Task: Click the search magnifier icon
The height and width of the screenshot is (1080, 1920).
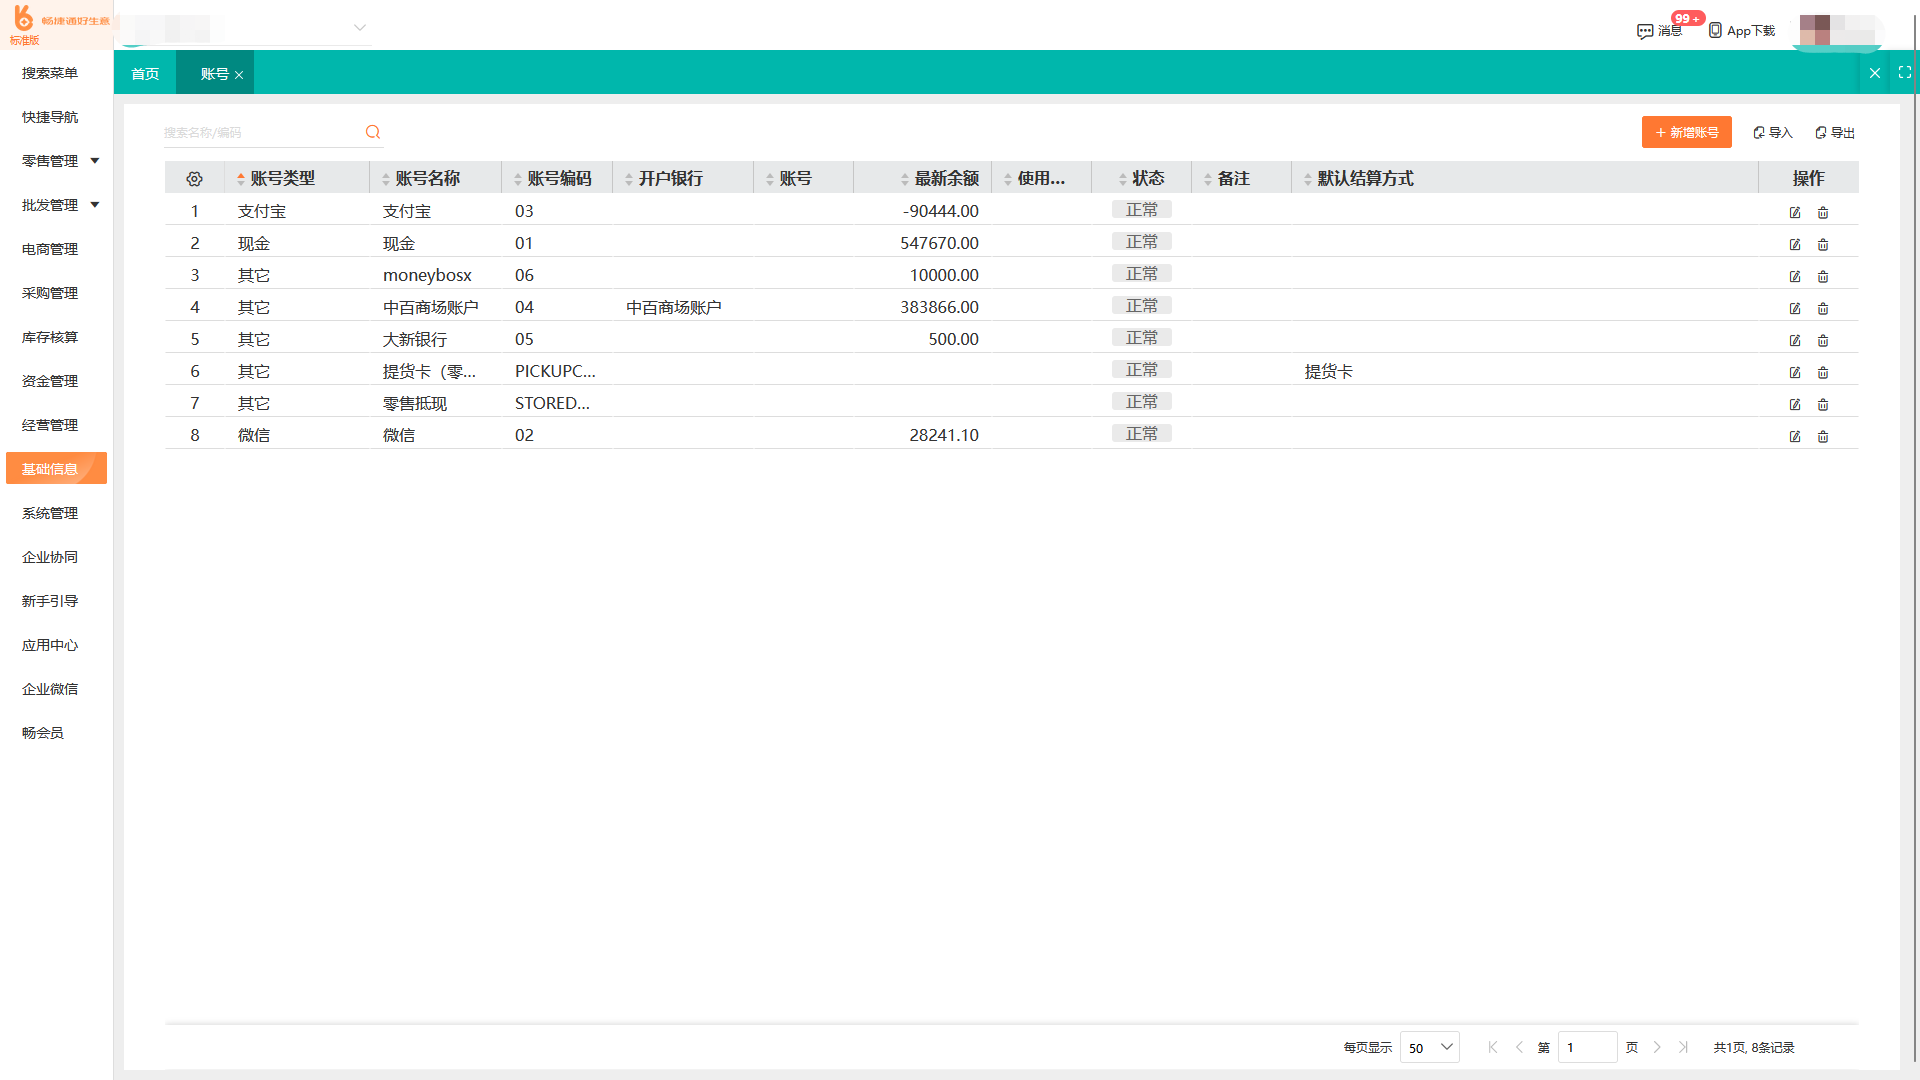Action: (375, 132)
